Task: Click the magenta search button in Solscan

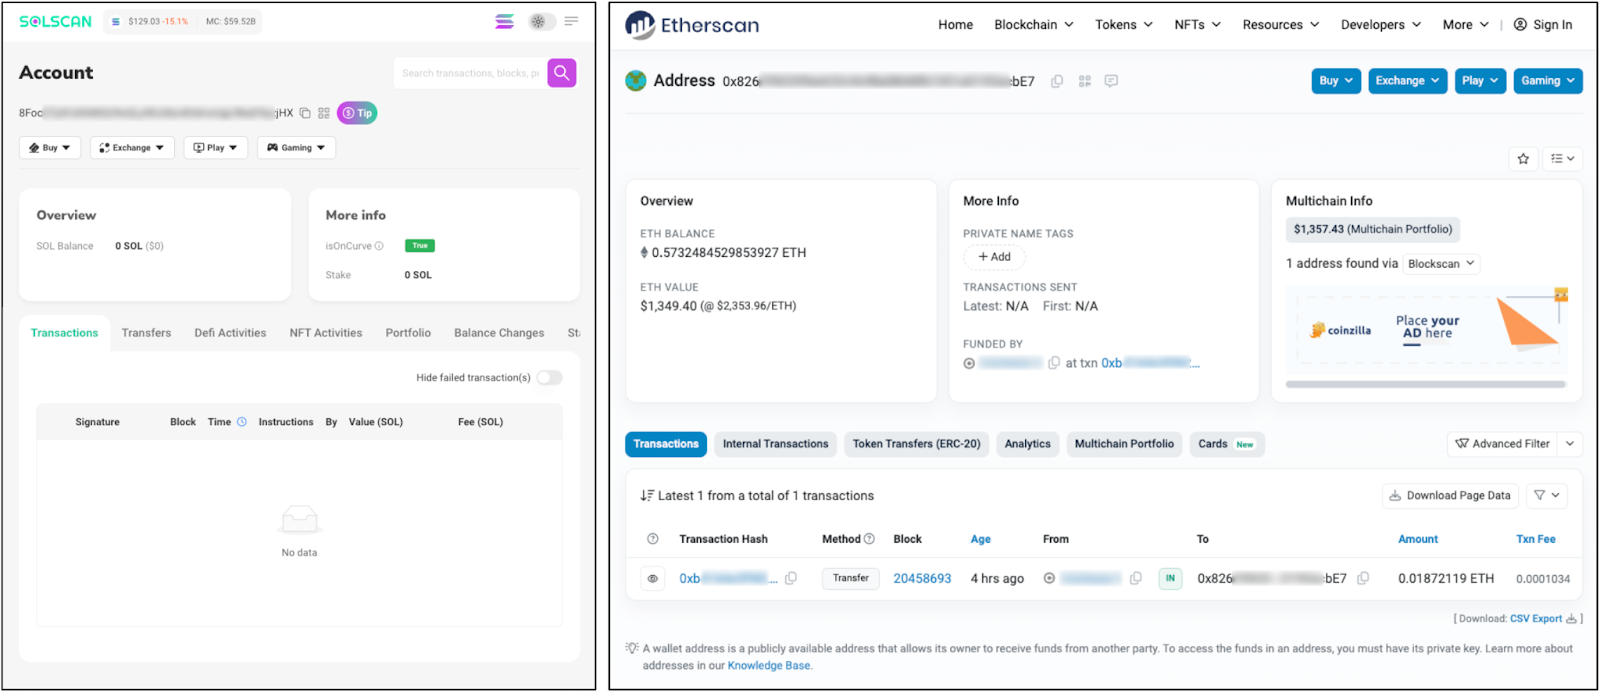Action: coord(561,73)
